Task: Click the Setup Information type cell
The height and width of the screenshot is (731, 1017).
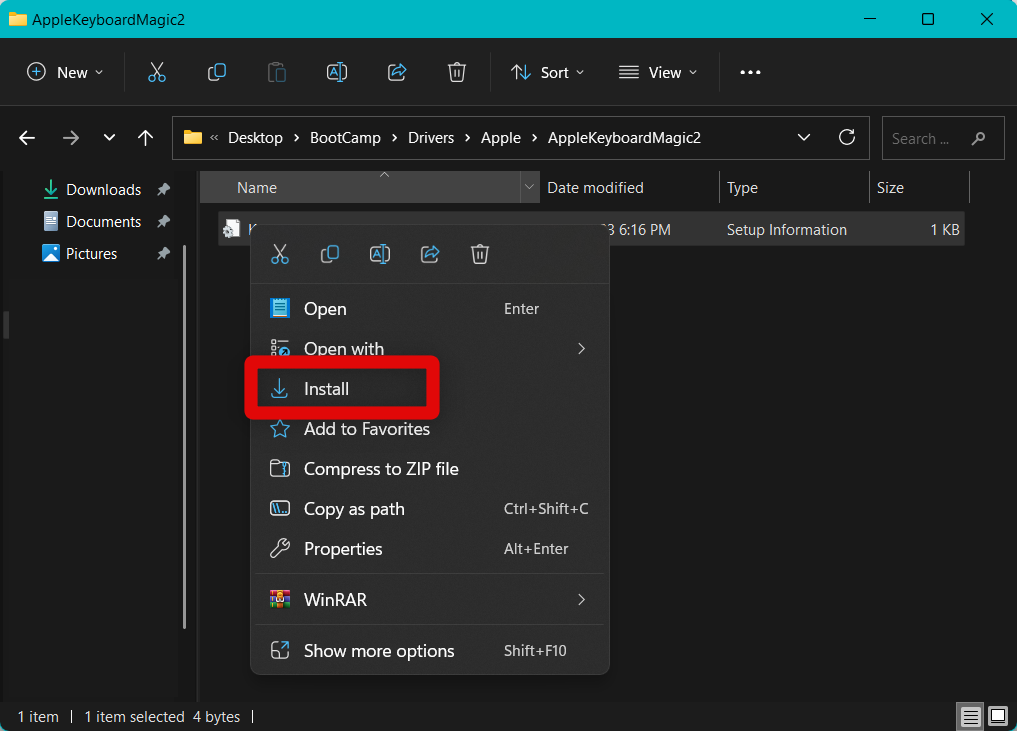Action: click(787, 230)
